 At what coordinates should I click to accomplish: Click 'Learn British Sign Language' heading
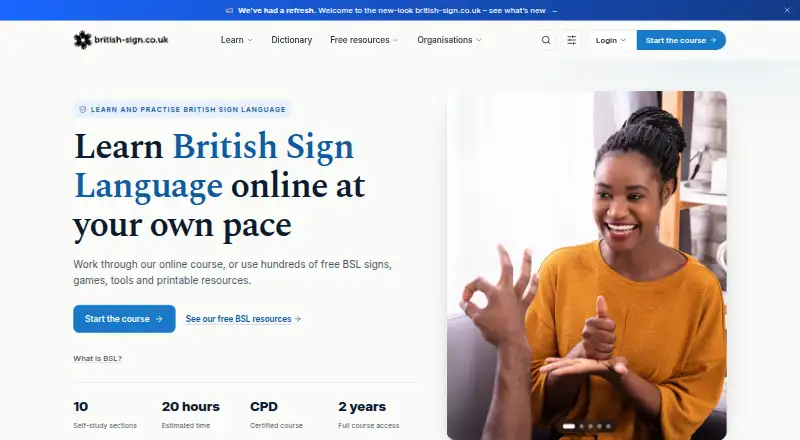[x=214, y=166]
